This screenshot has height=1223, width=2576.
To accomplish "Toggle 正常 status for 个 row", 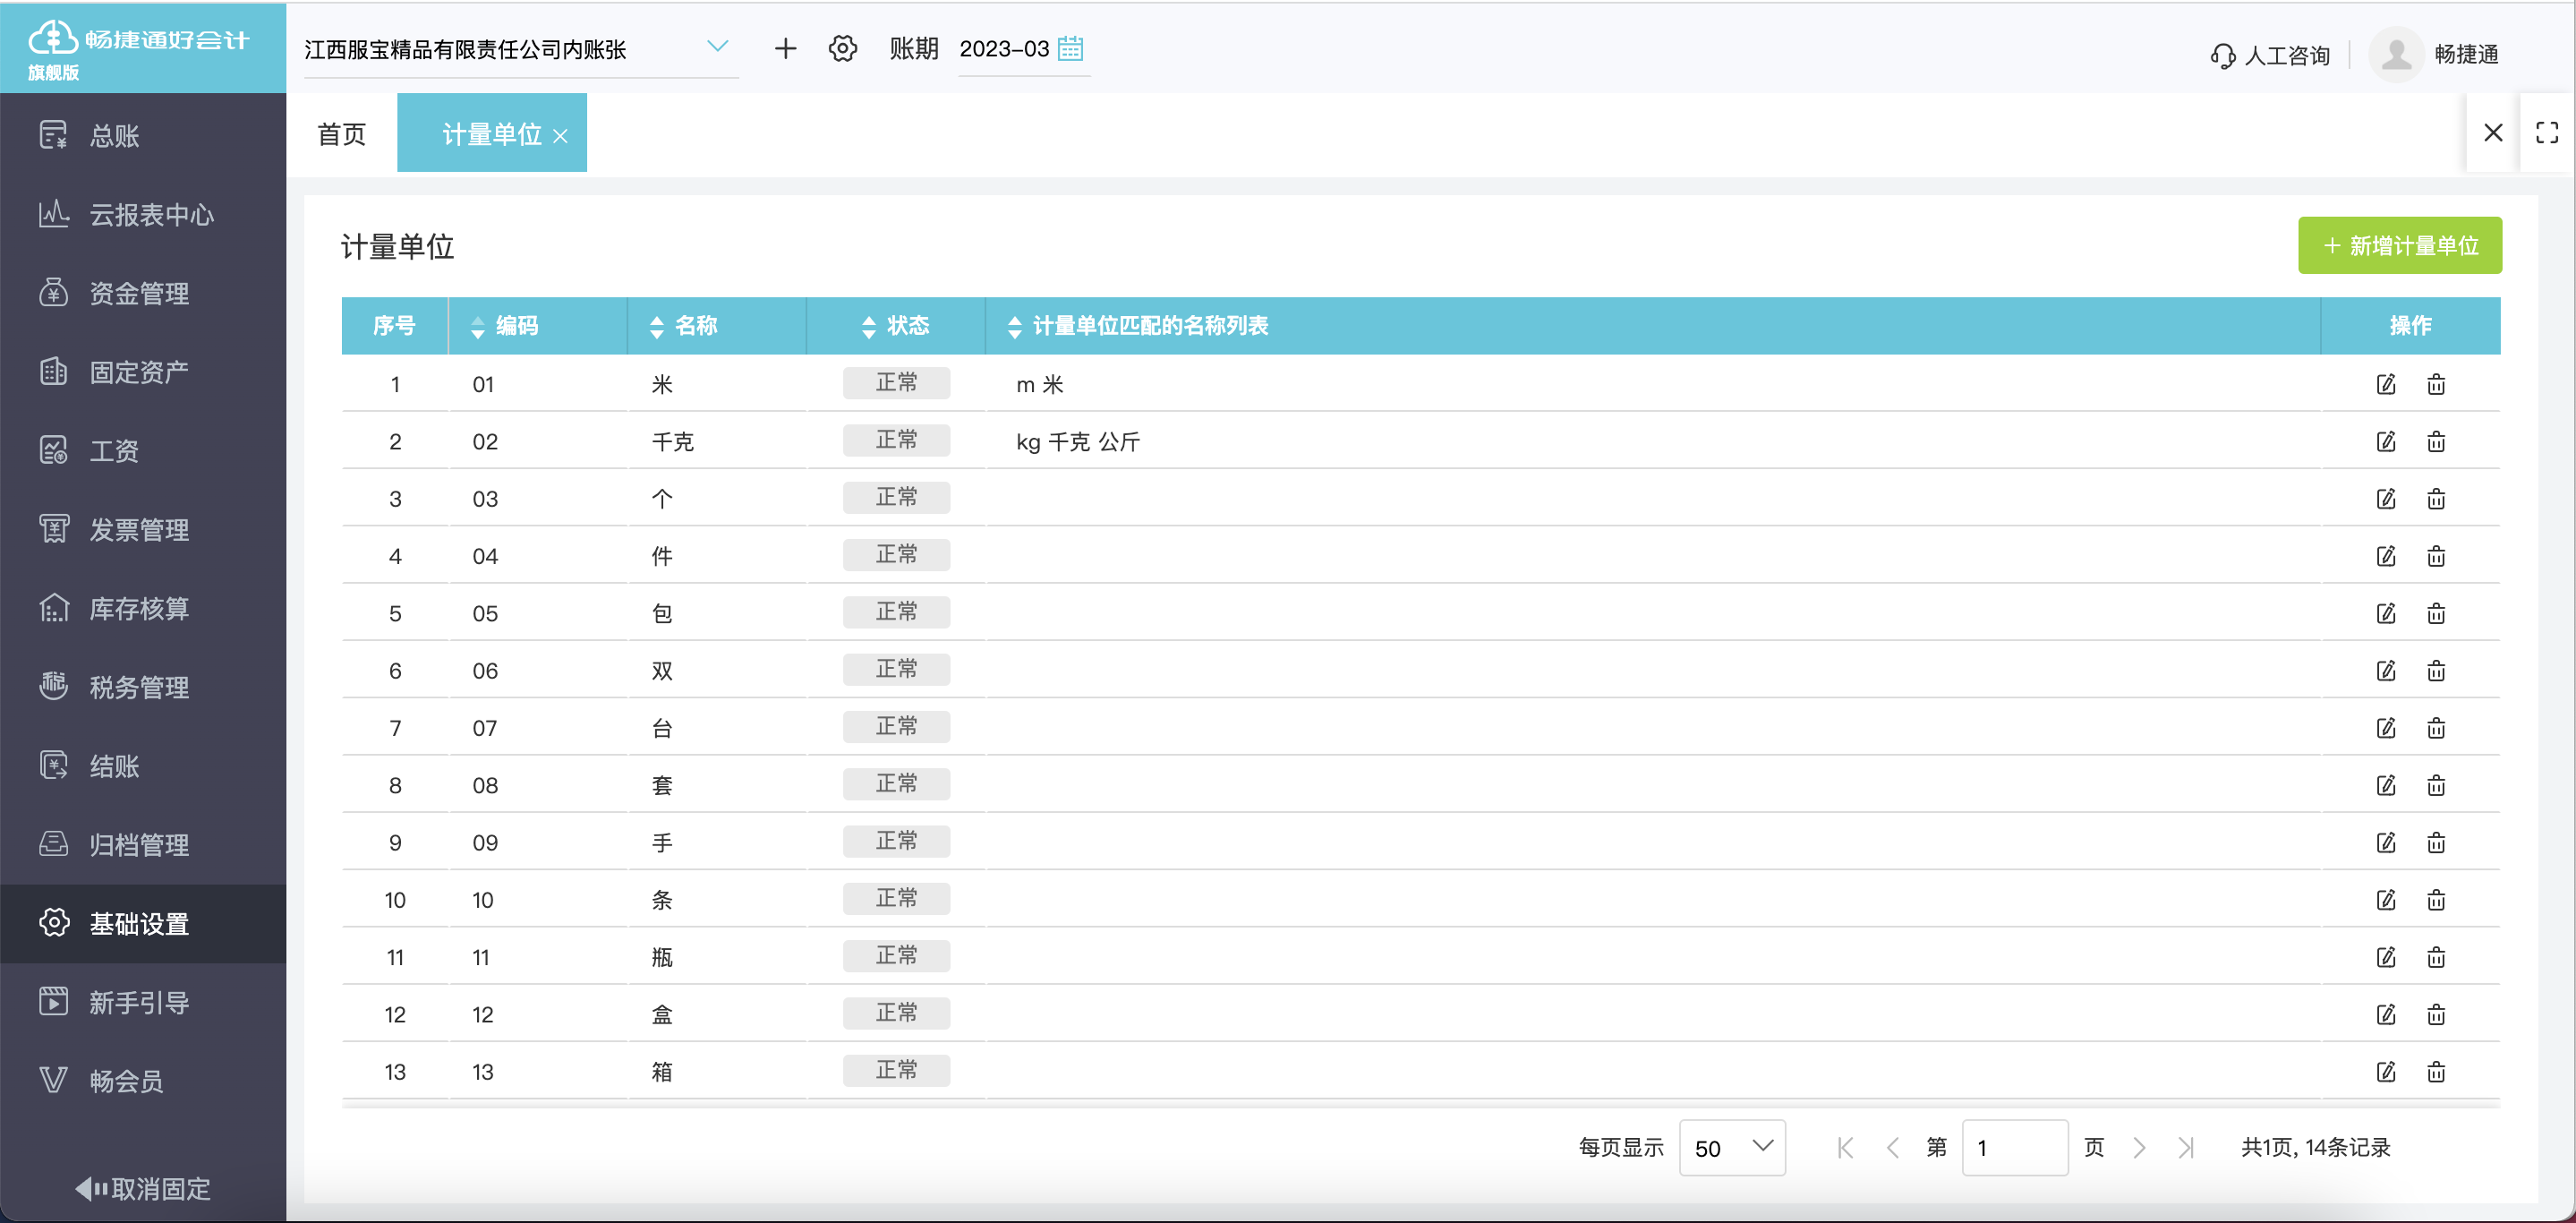I will tap(899, 496).
